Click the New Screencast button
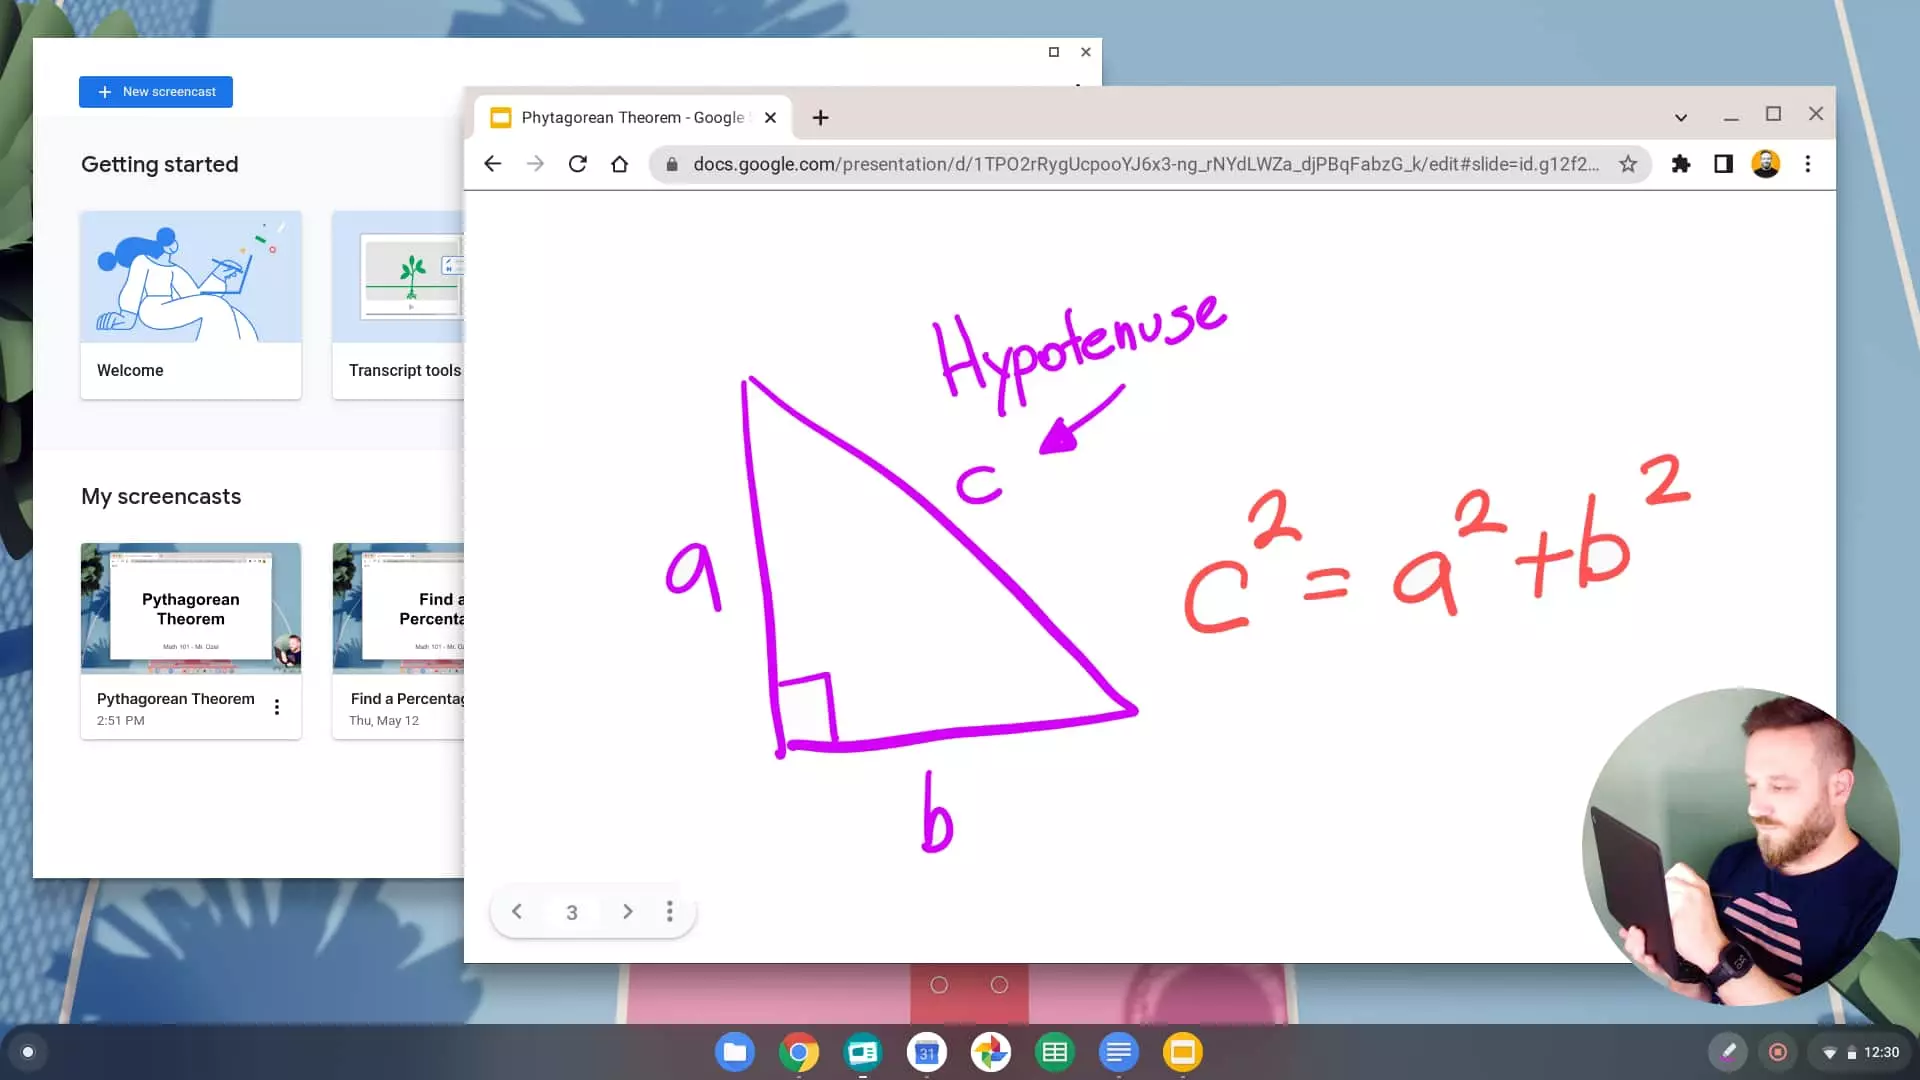 (x=156, y=91)
